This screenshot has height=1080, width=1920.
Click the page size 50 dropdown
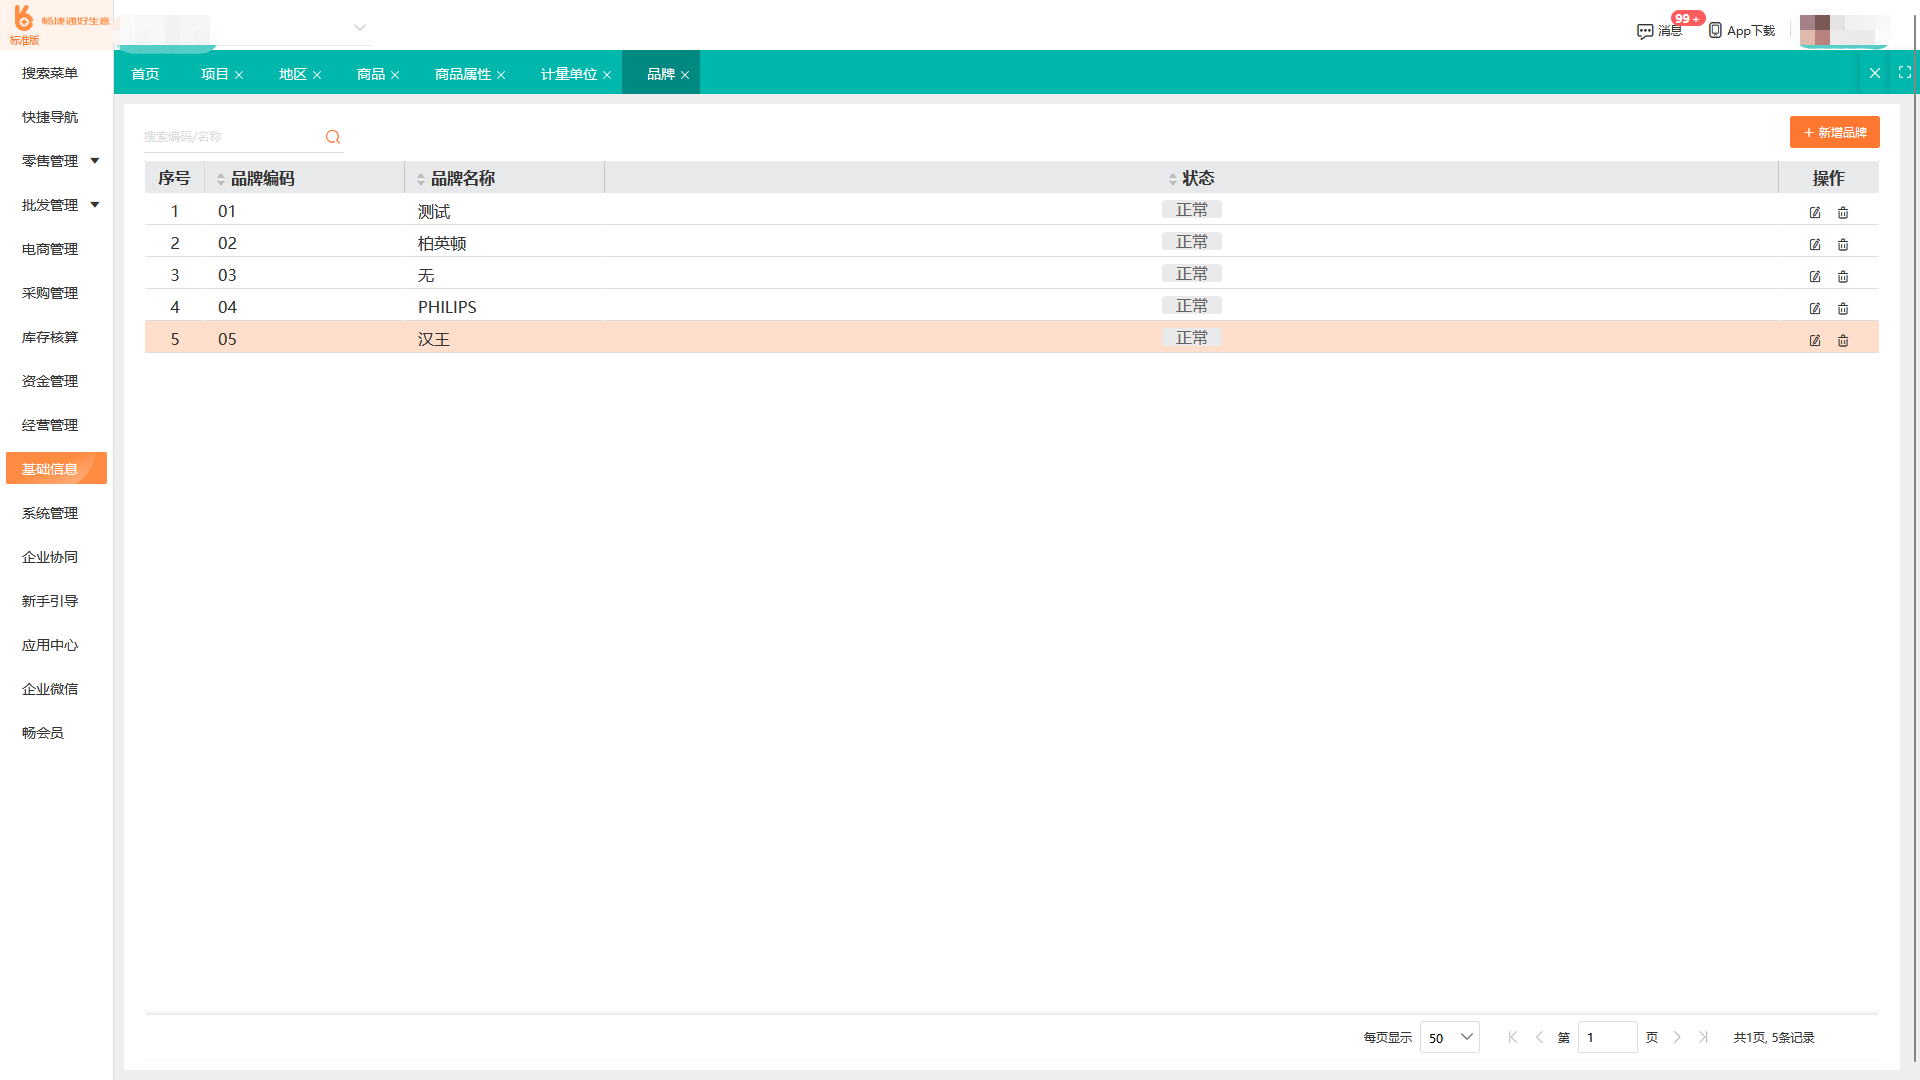1449,1036
